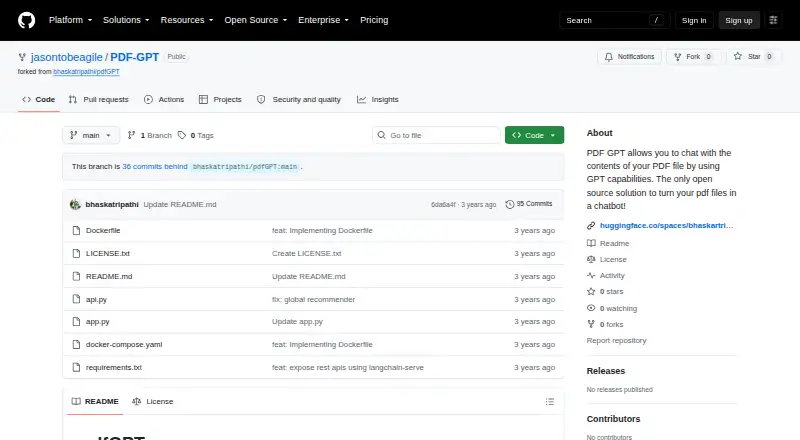View the 0 Tags link
This screenshot has width=800, height=440.
(196, 135)
